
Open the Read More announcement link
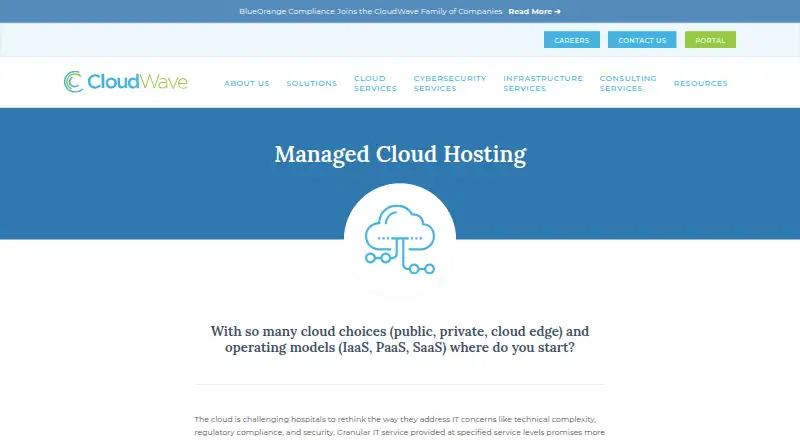pos(534,11)
